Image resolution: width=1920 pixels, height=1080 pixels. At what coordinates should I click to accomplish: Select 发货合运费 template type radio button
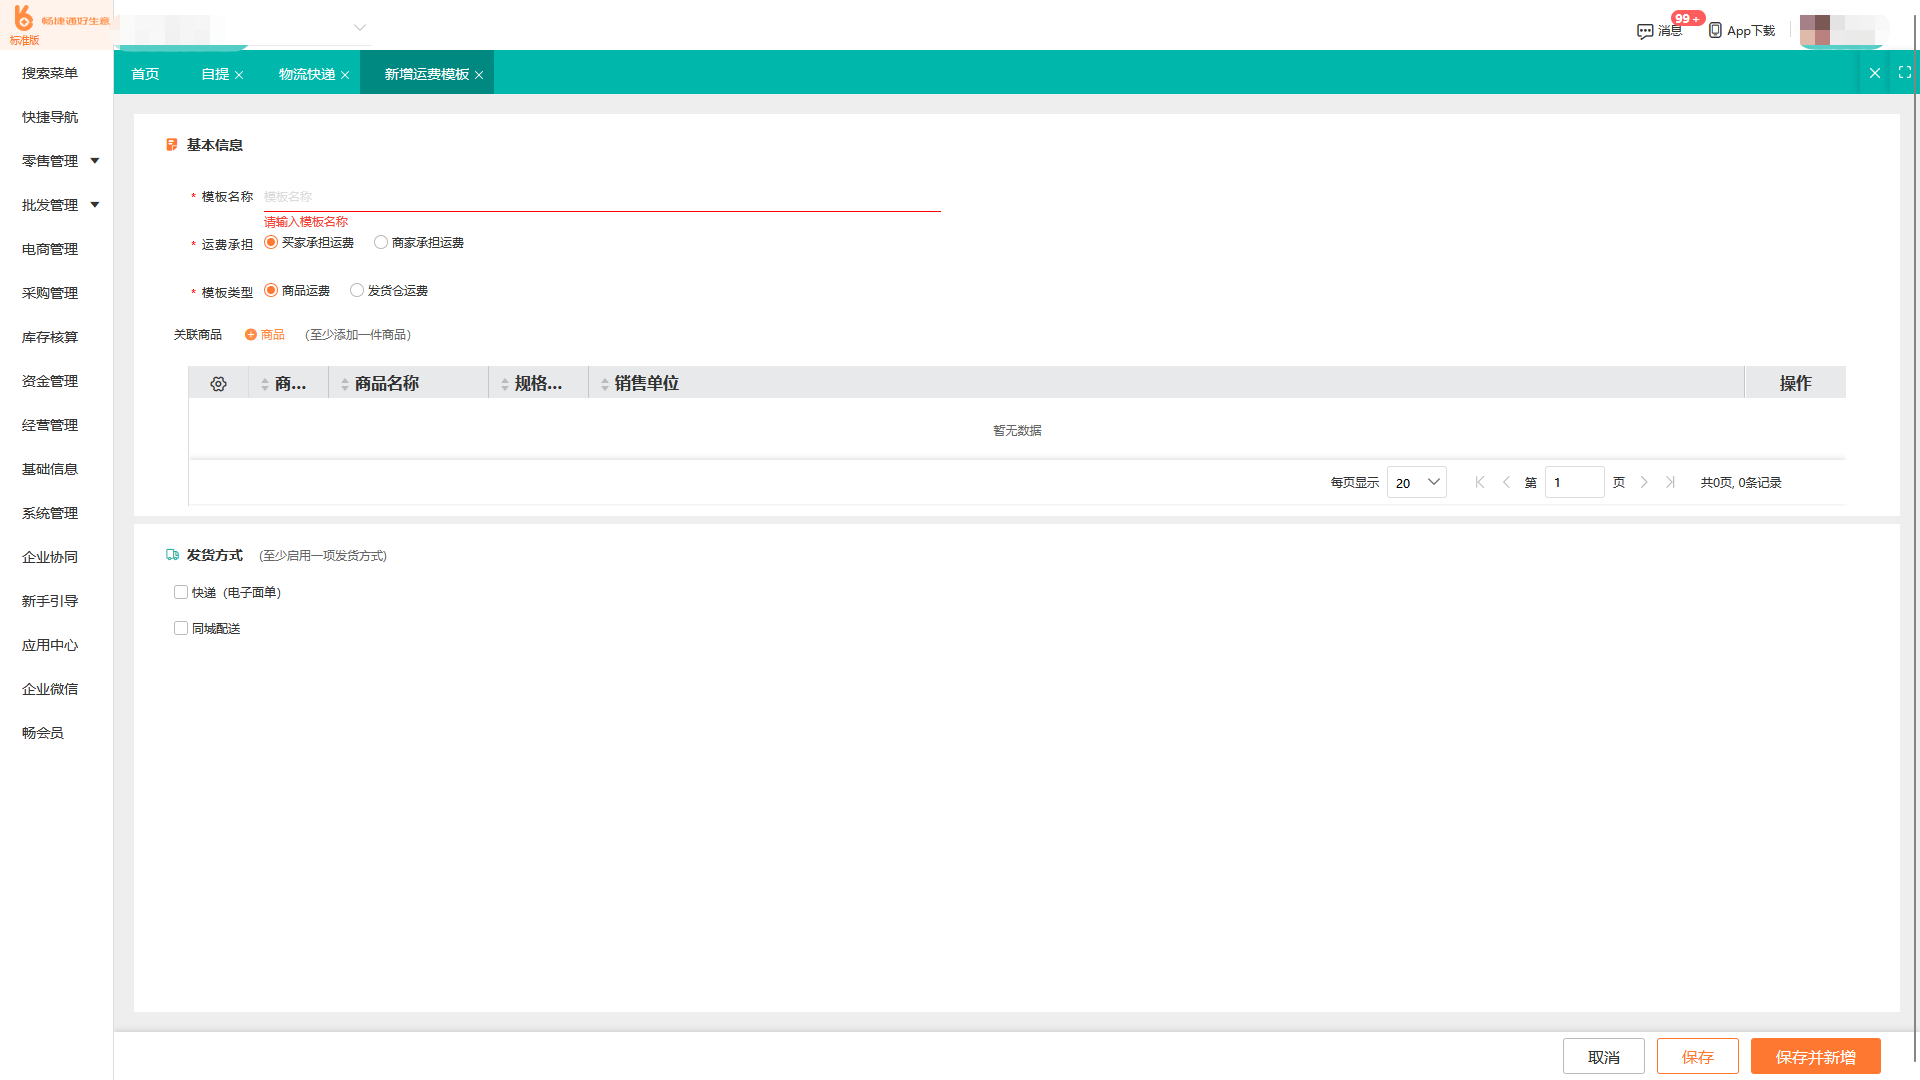pyautogui.click(x=356, y=290)
